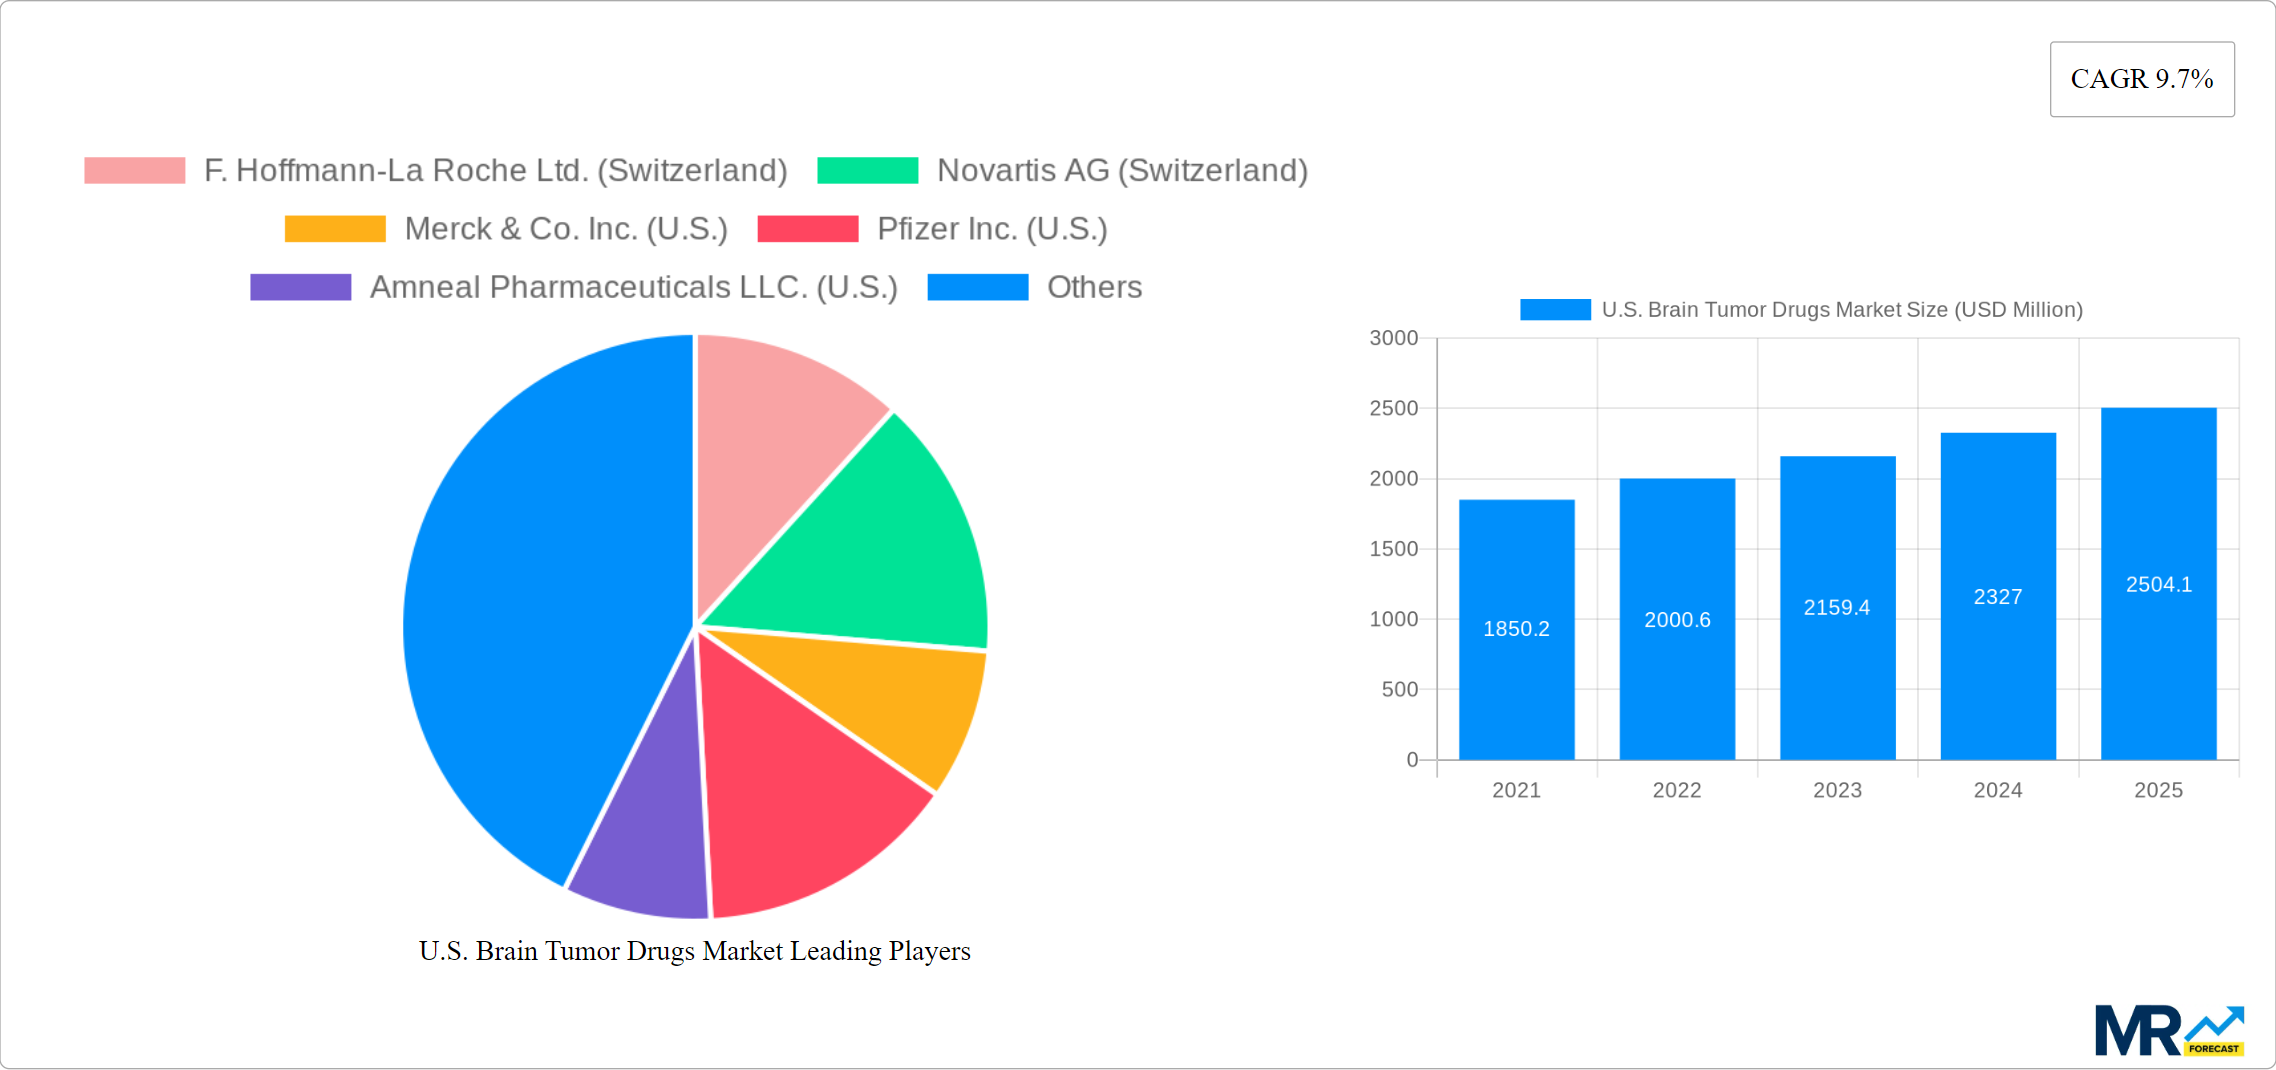Select the pink Roche legend swatch
The height and width of the screenshot is (1070, 2276).
133,170
